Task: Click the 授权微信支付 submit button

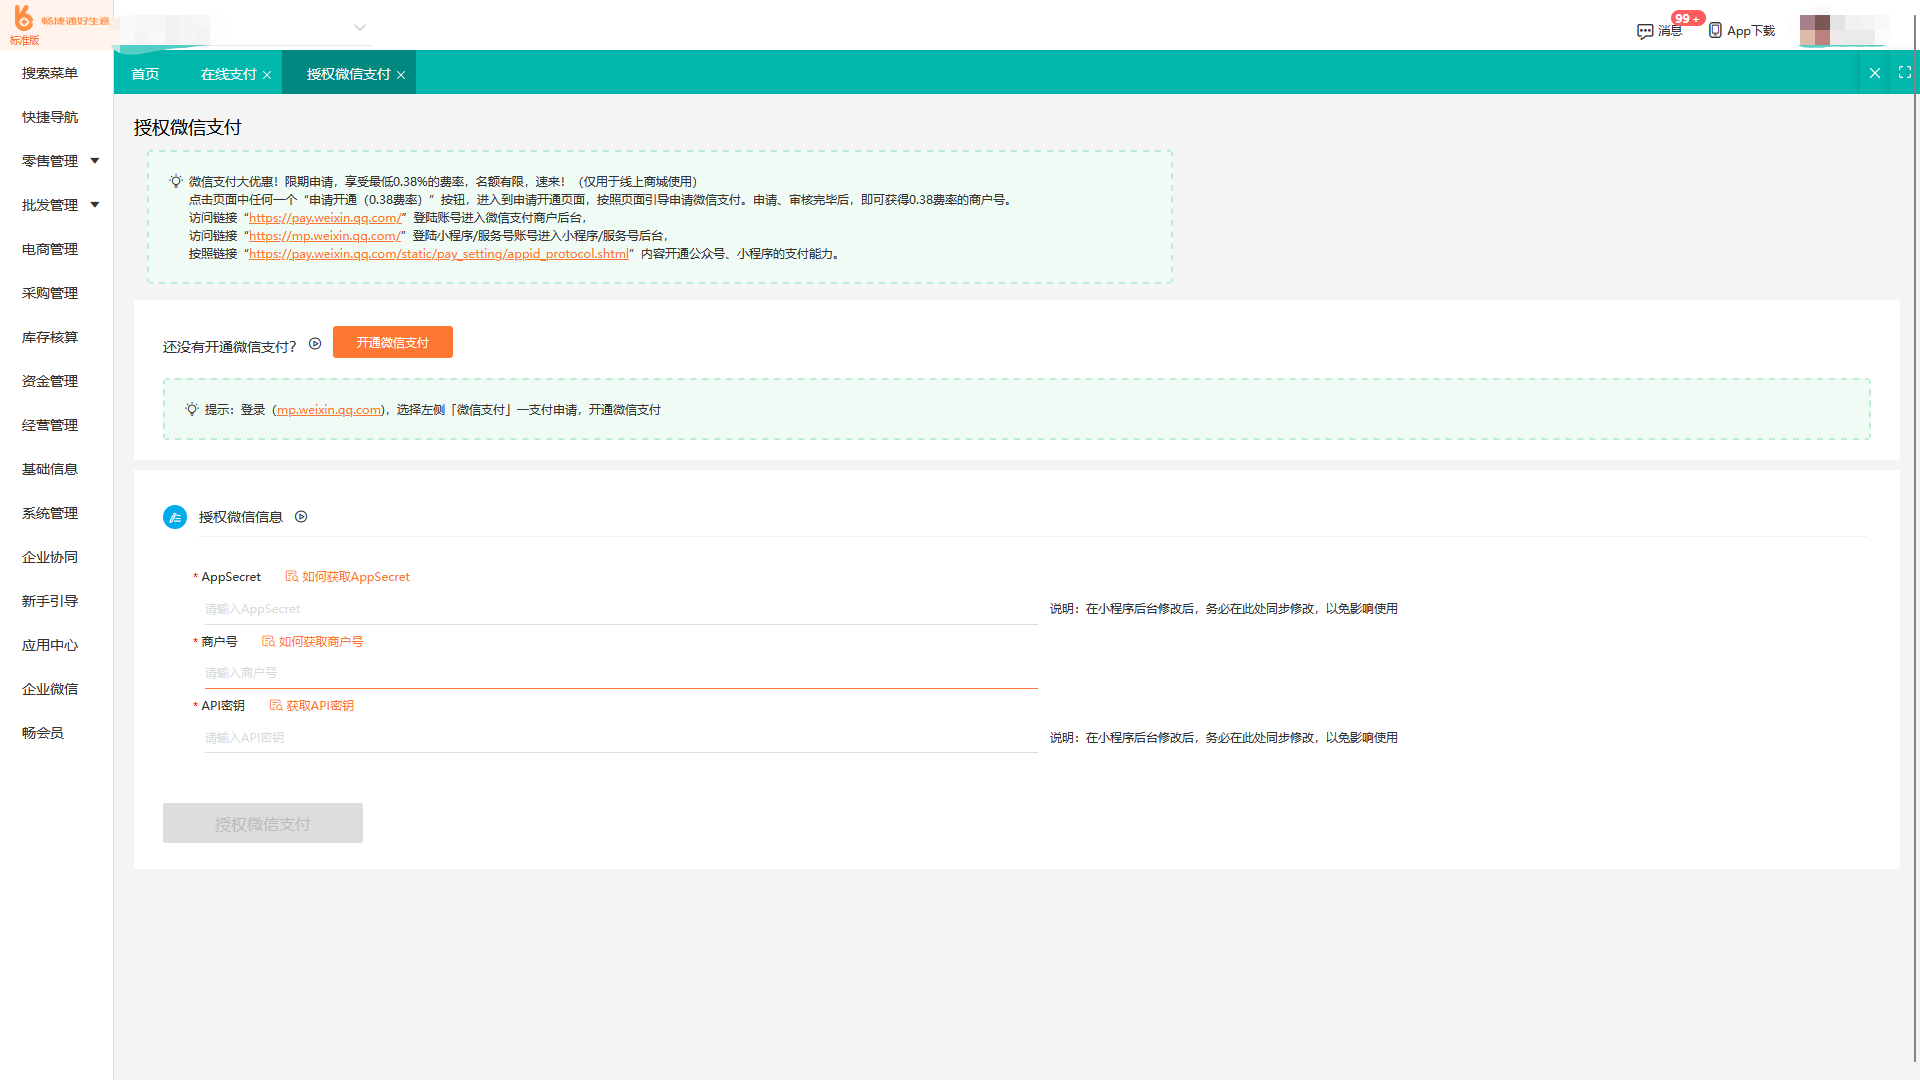Action: (262, 823)
